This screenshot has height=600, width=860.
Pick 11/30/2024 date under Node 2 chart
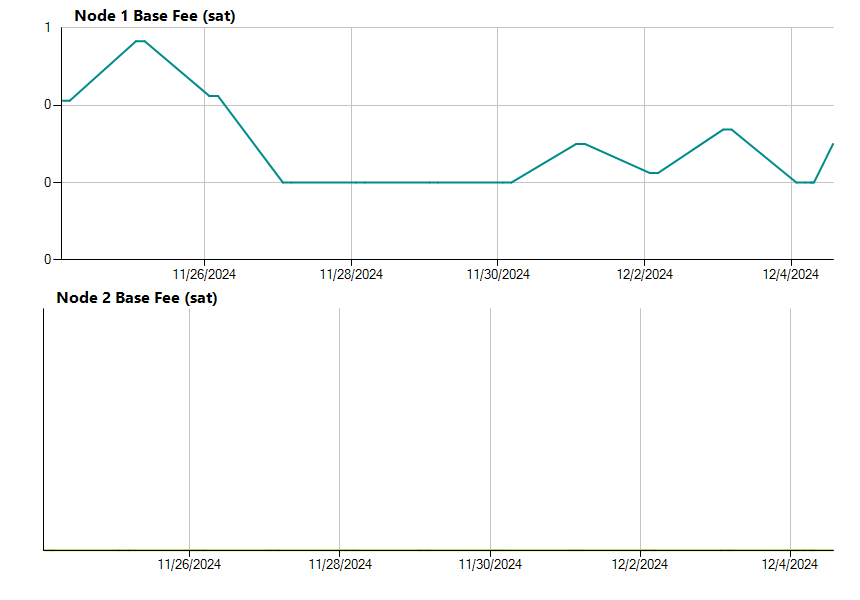point(490,564)
